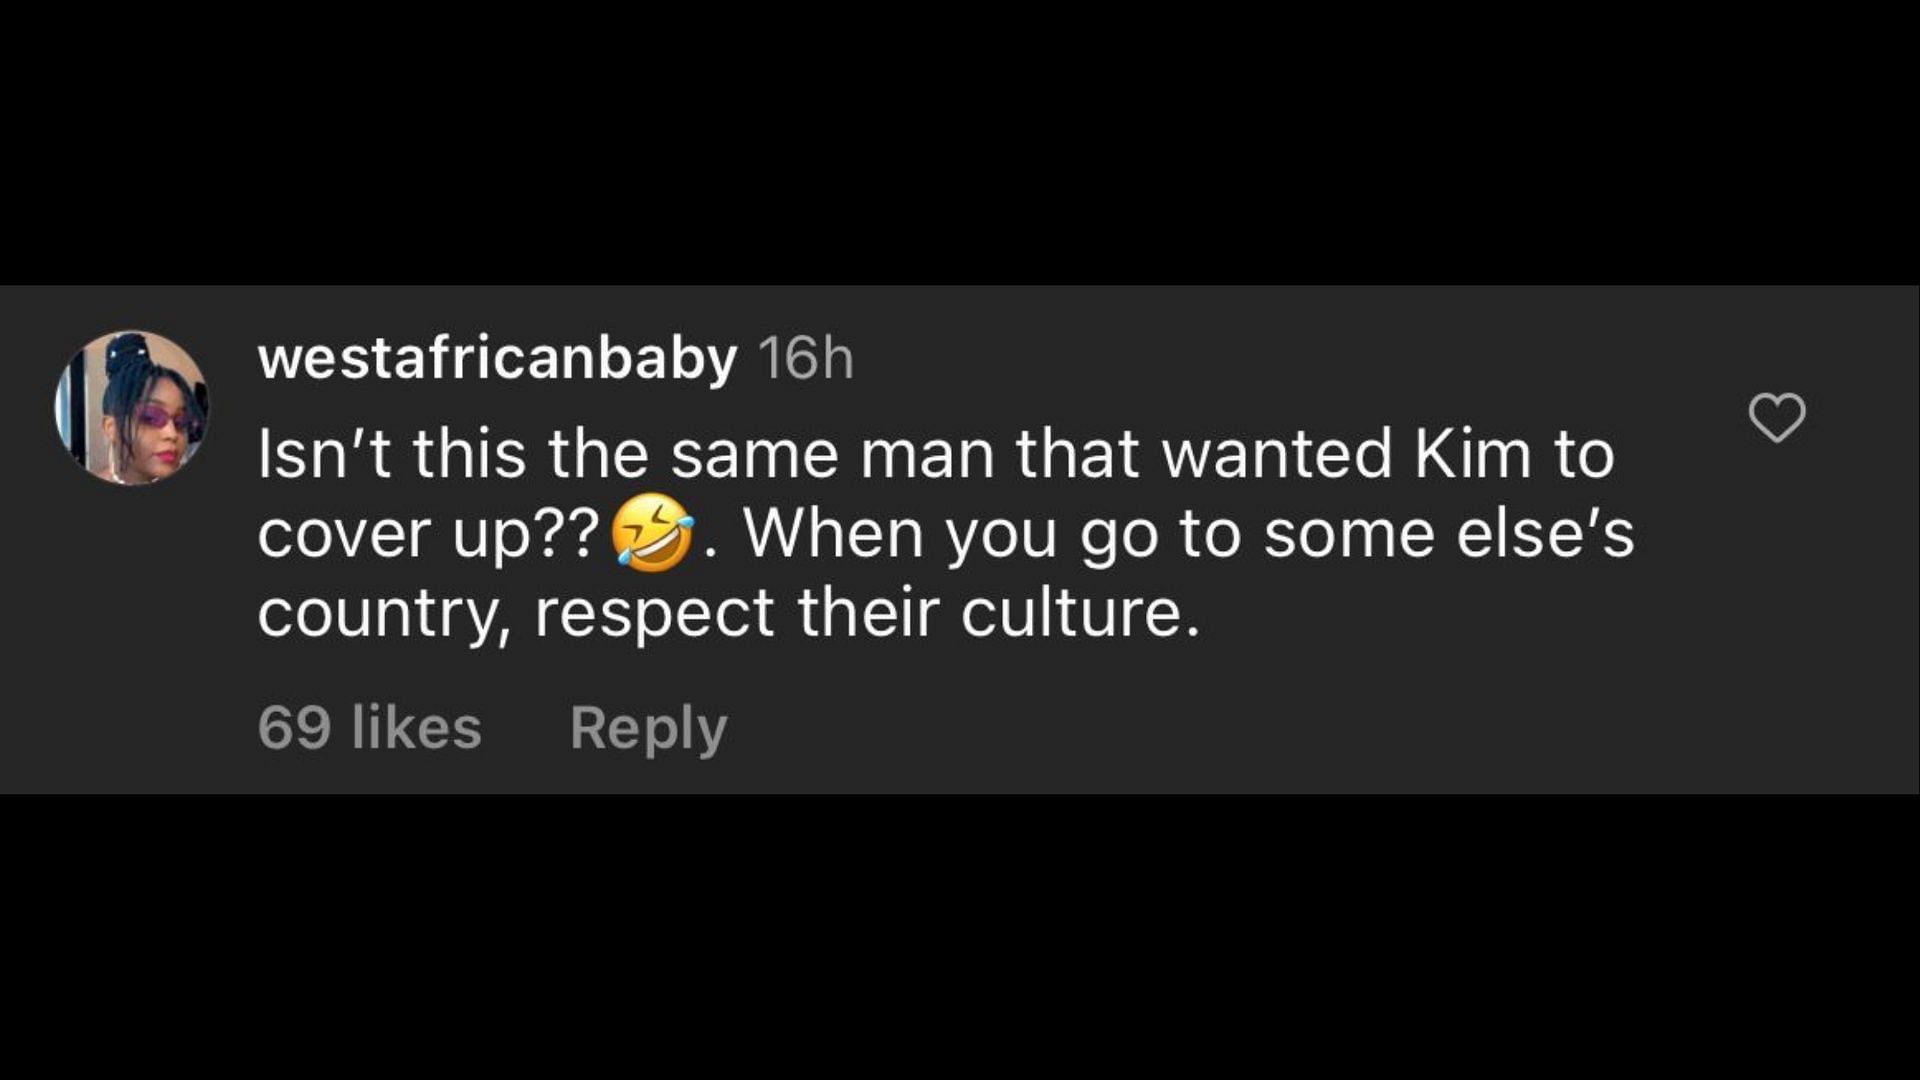View the 69 likes list
Screen dimensions: 1920x1080
pyautogui.click(x=370, y=727)
